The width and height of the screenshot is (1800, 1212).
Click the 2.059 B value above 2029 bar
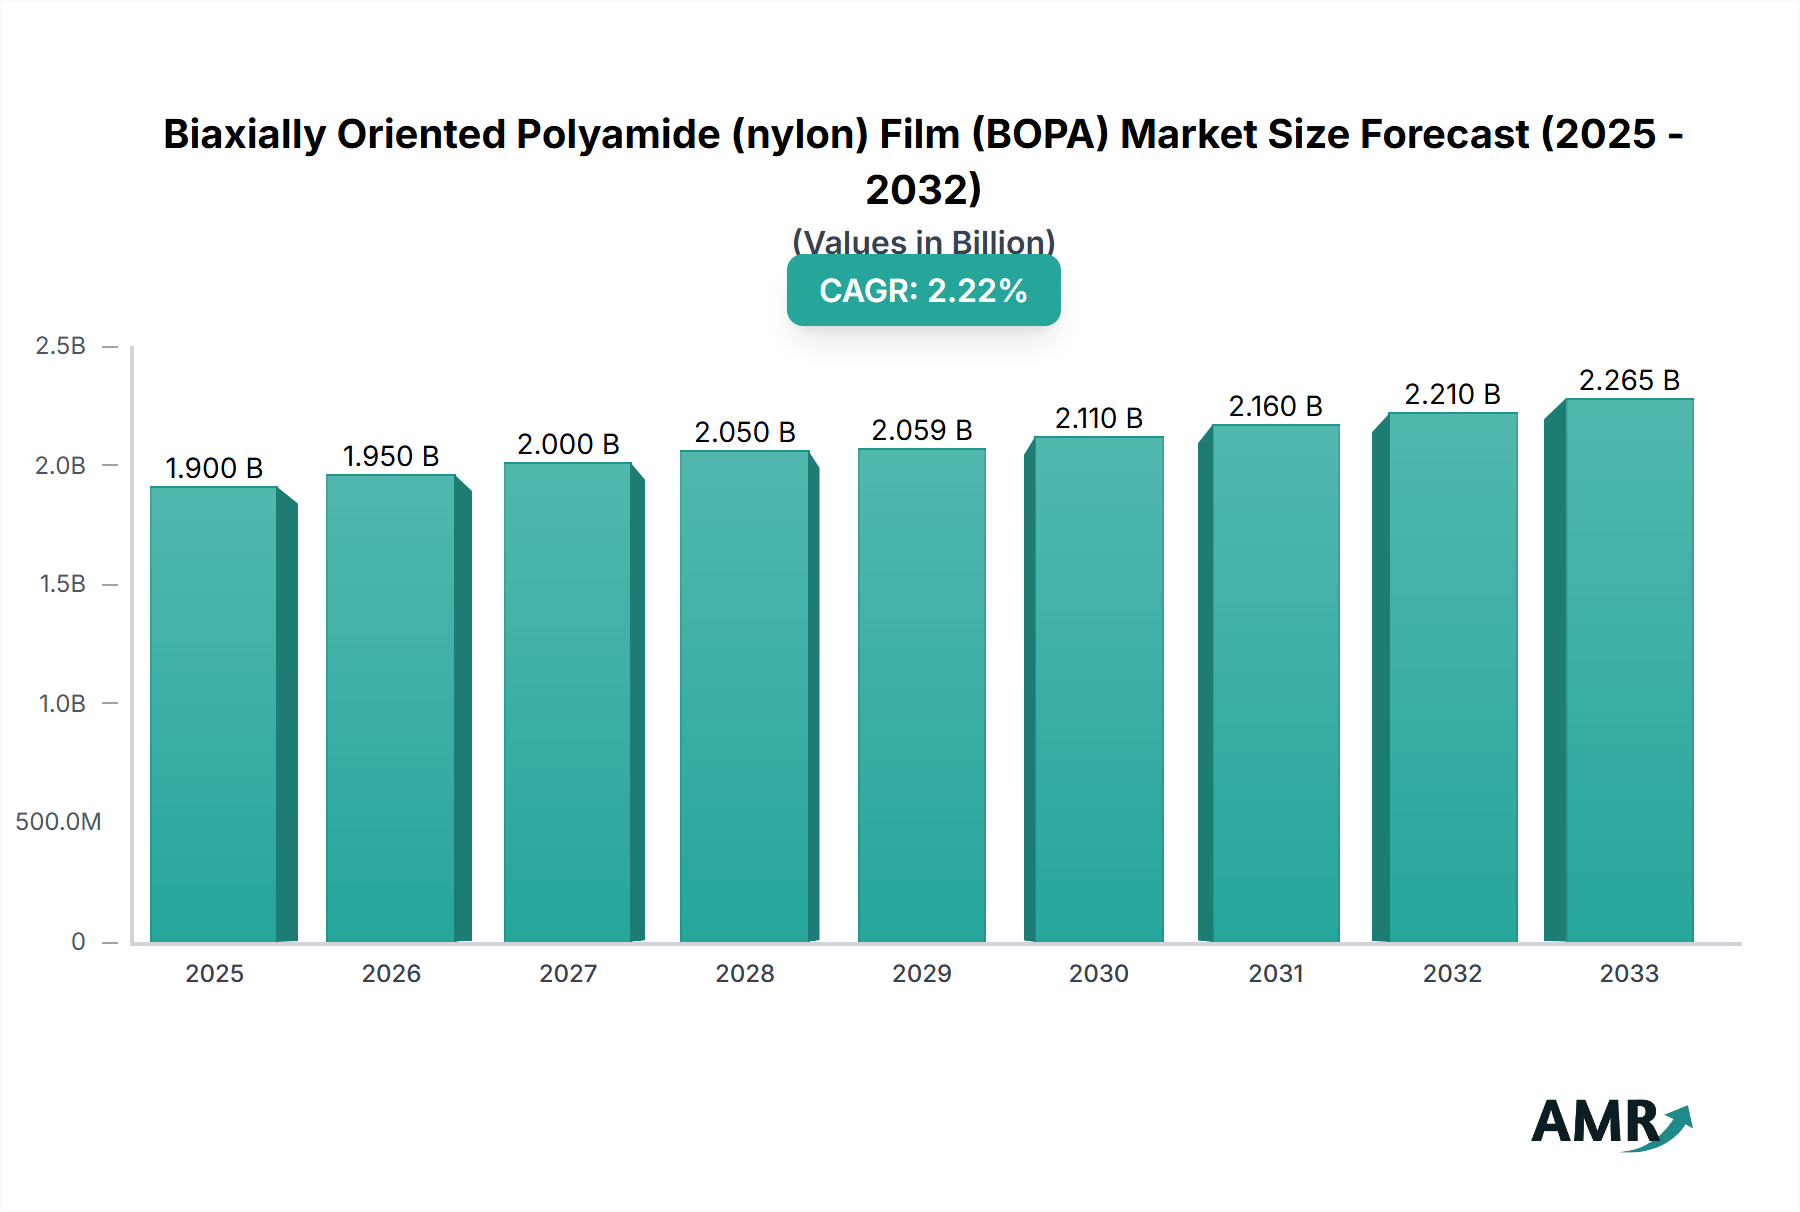click(x=921, y=431)
